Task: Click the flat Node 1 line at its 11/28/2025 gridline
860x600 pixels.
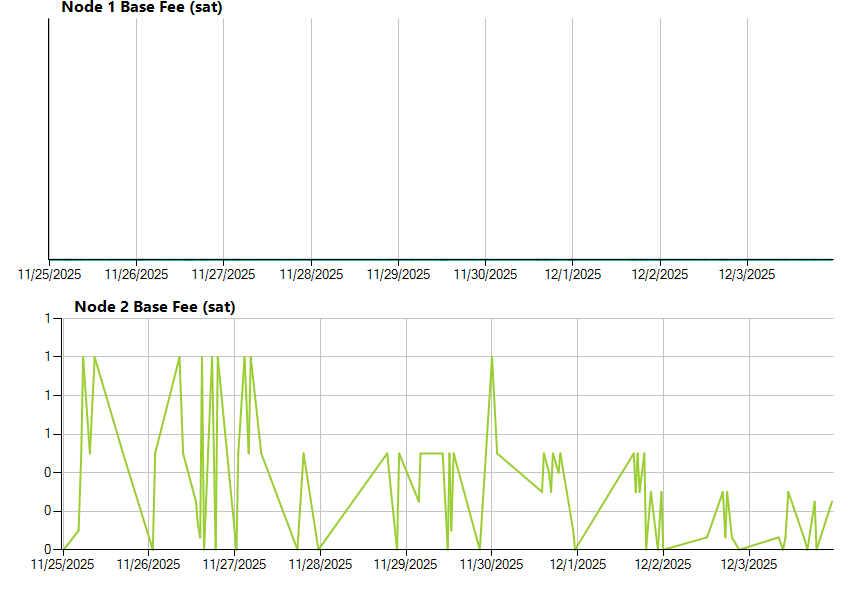Action: (311, 259)
